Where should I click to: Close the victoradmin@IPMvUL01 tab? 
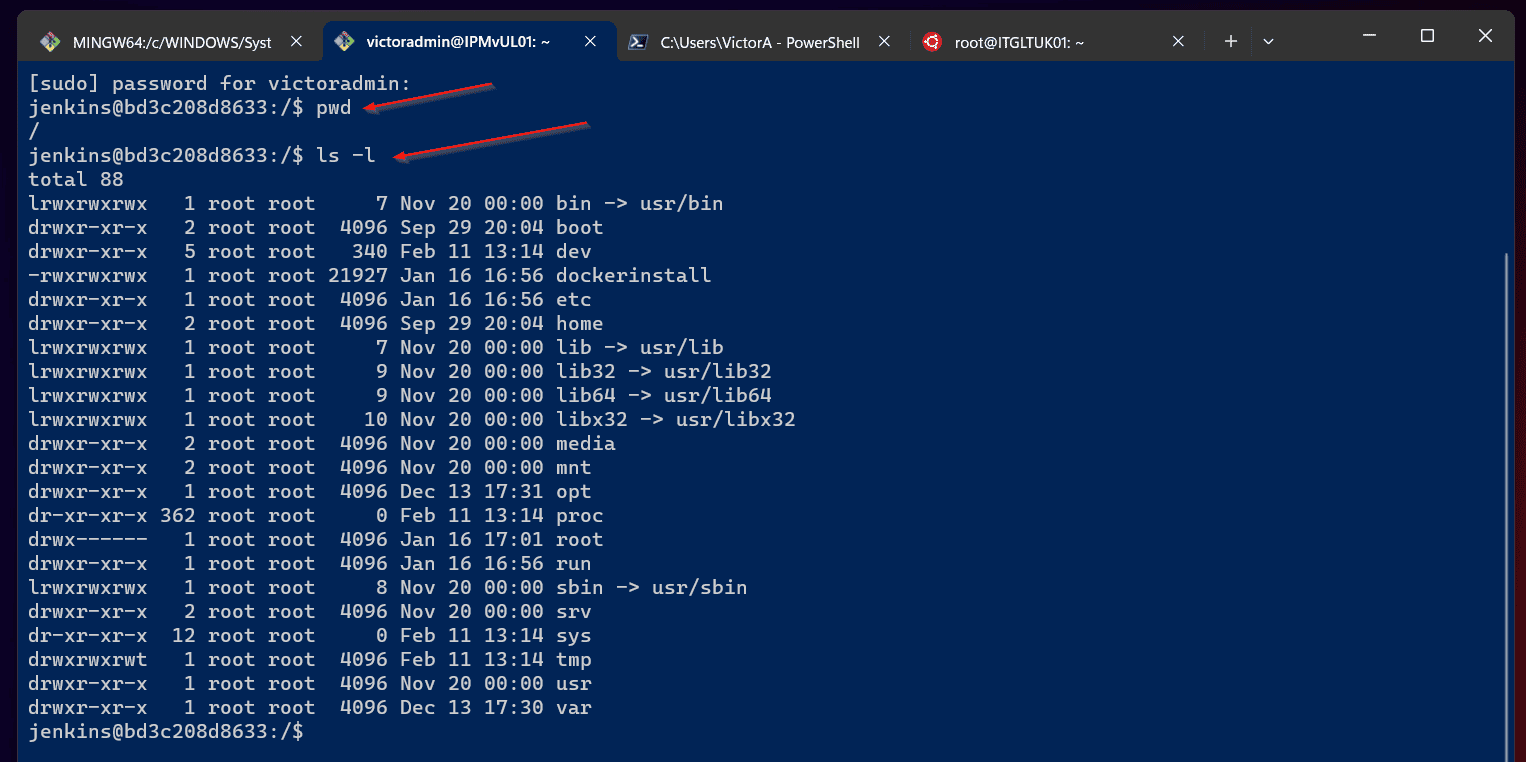tap(590, 41)
